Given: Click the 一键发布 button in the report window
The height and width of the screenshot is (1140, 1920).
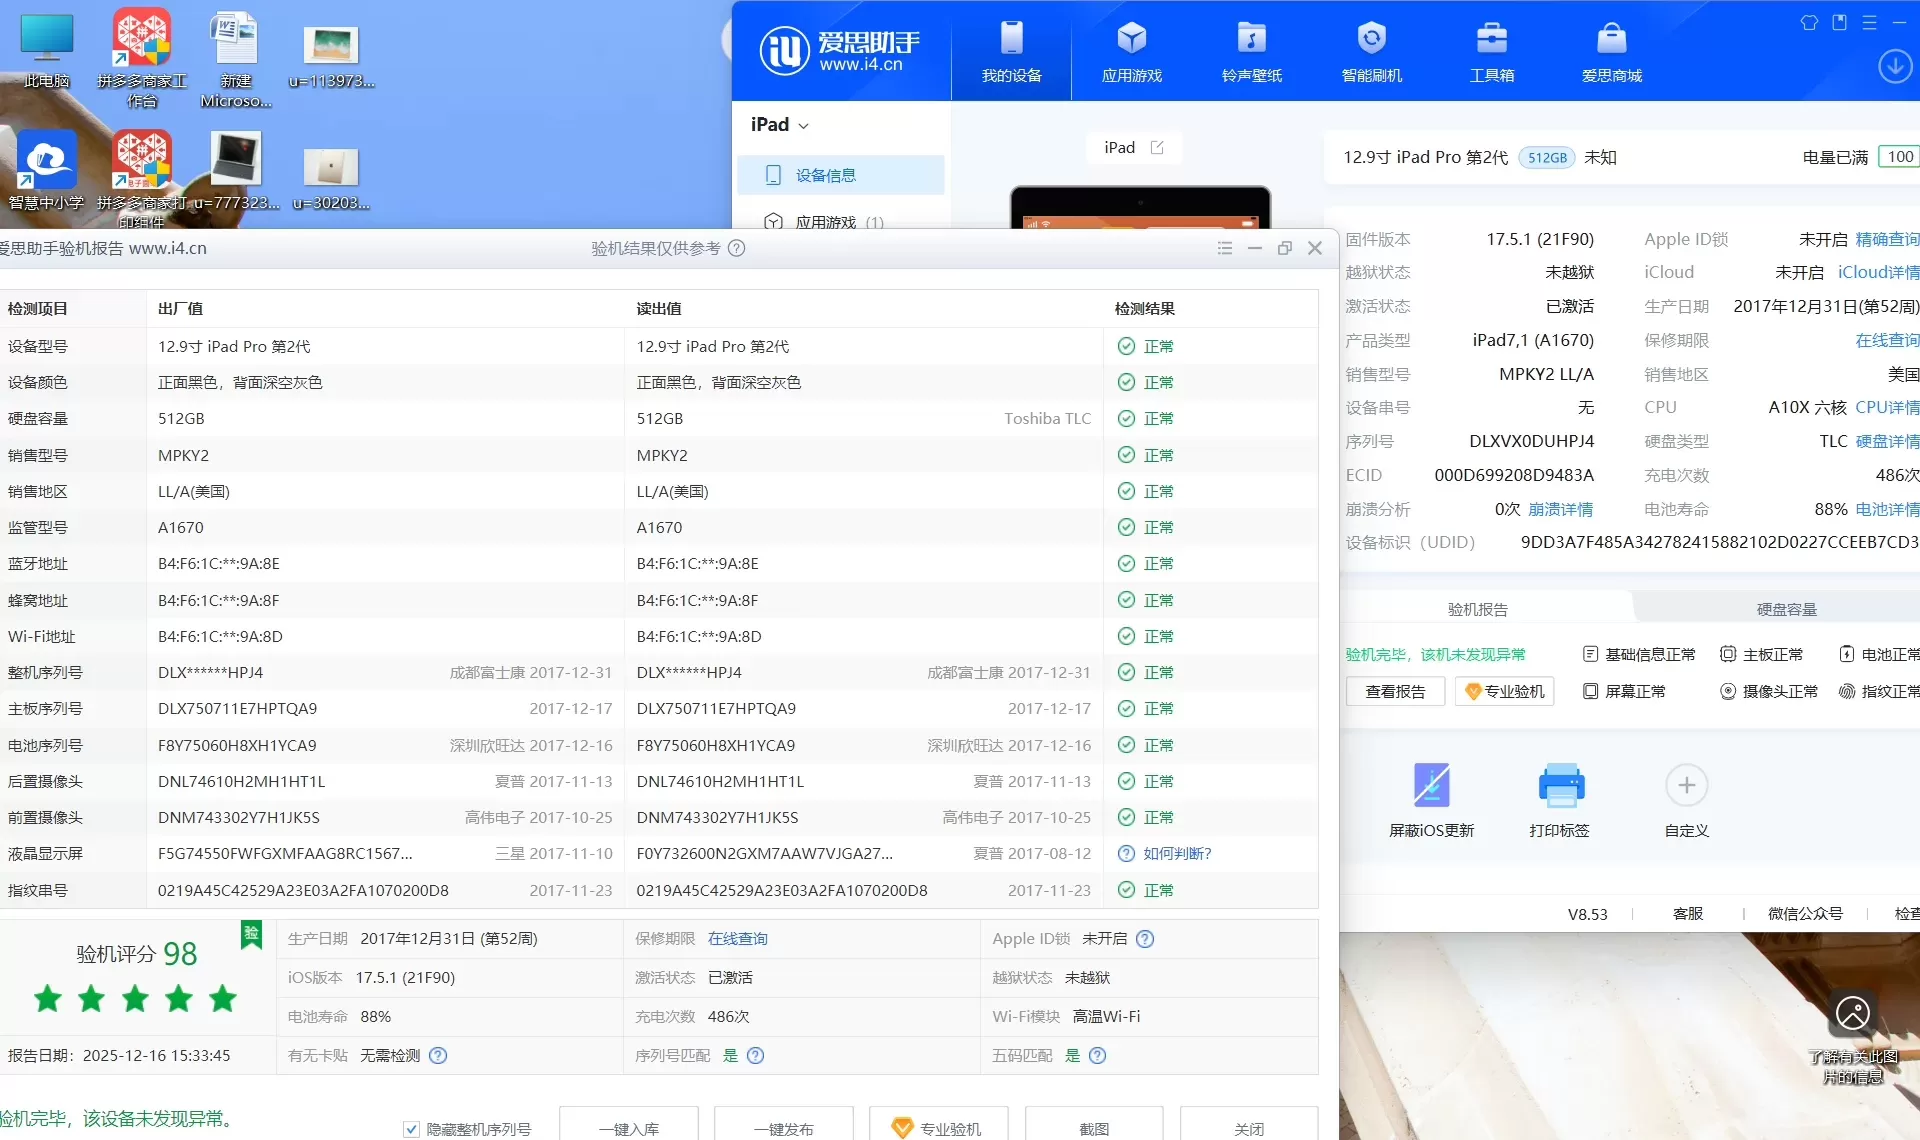Looking at the screenshot, I should [784, 1128].
